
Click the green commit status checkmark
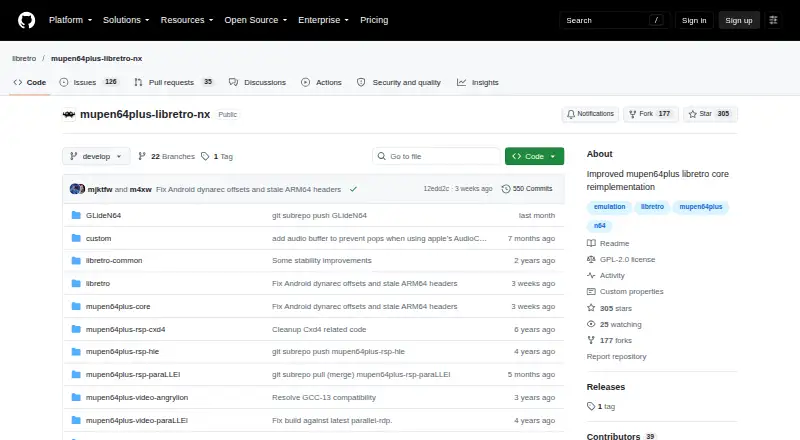[353, 189]
